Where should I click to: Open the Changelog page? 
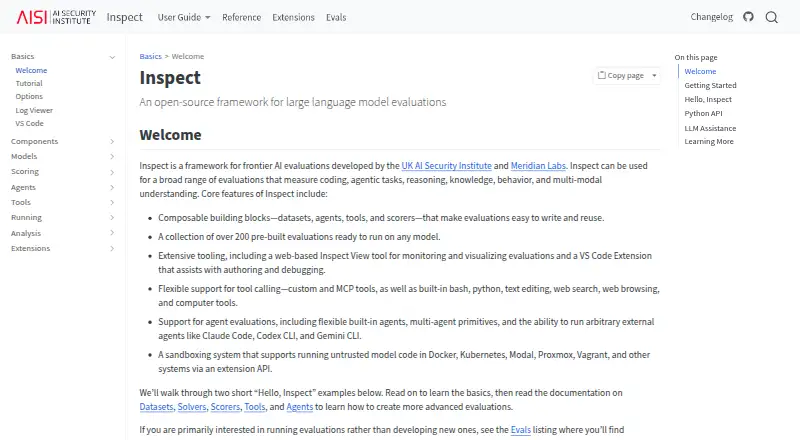coord(711,17)
